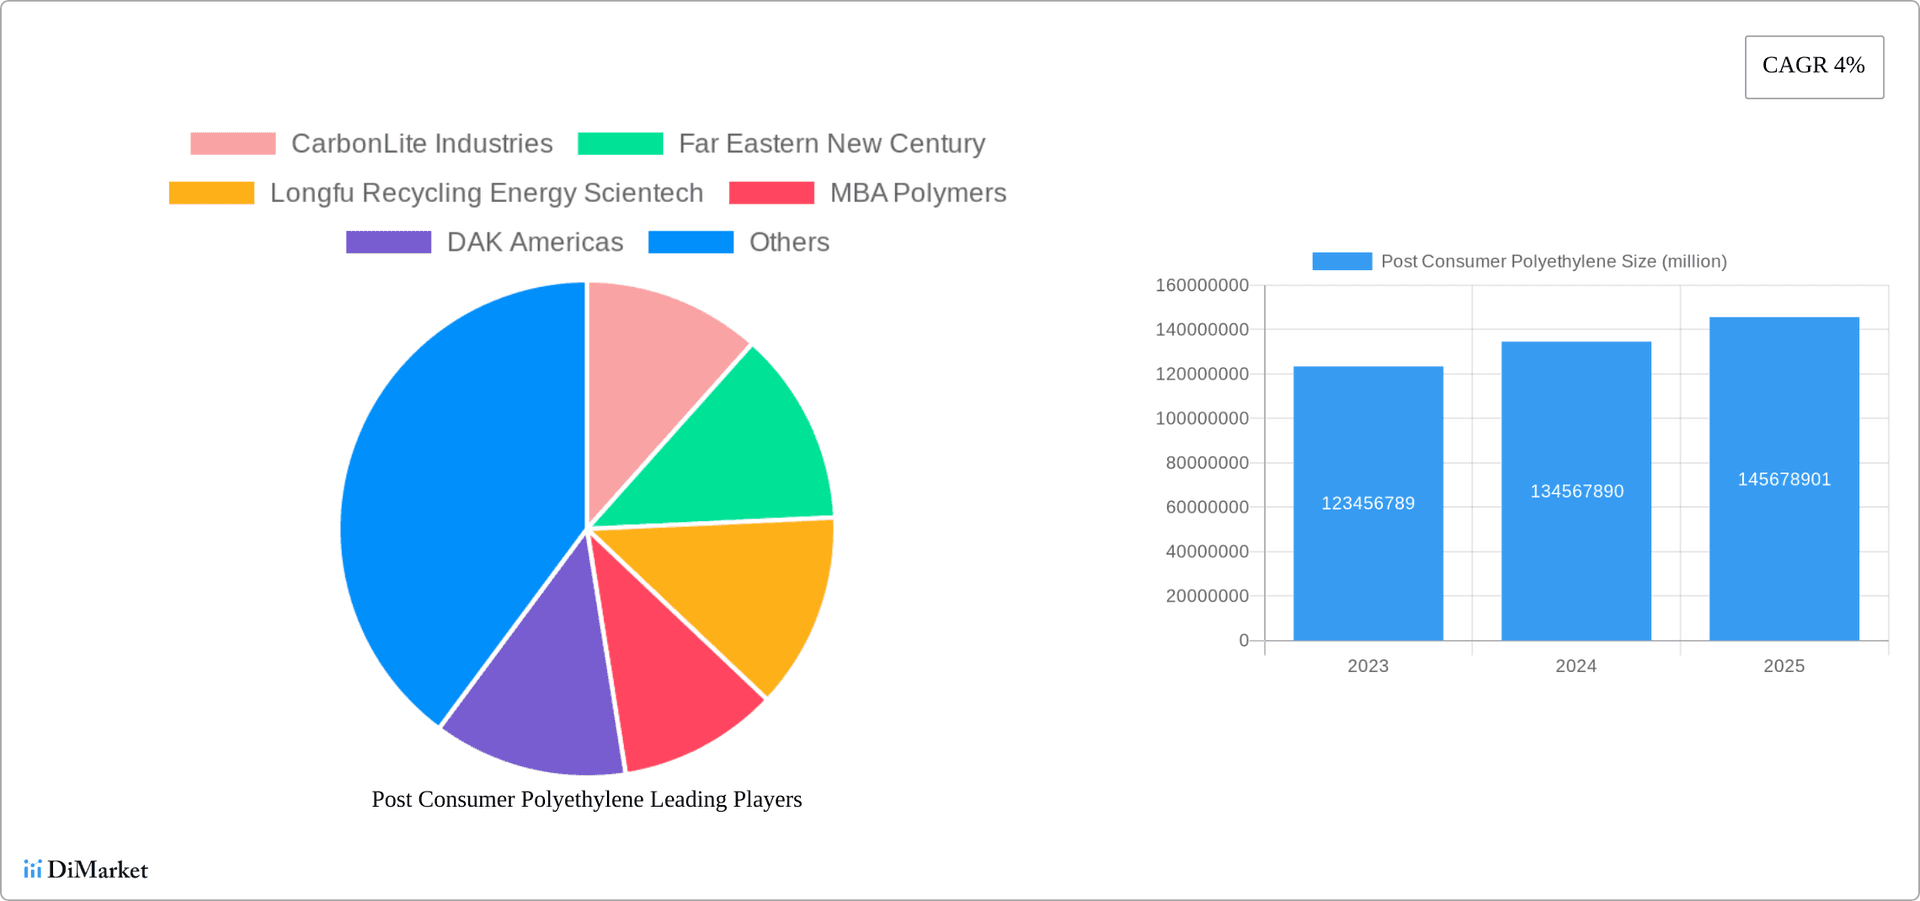Viewport: 1920px width, 901px height.
Task: Select the Others legend color box
Action: coord(691,241)
